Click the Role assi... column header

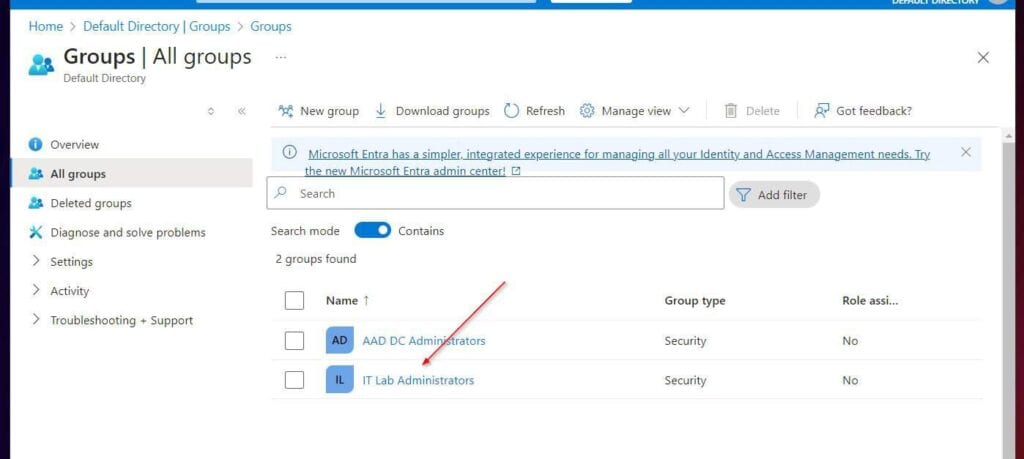coord(870,301)
